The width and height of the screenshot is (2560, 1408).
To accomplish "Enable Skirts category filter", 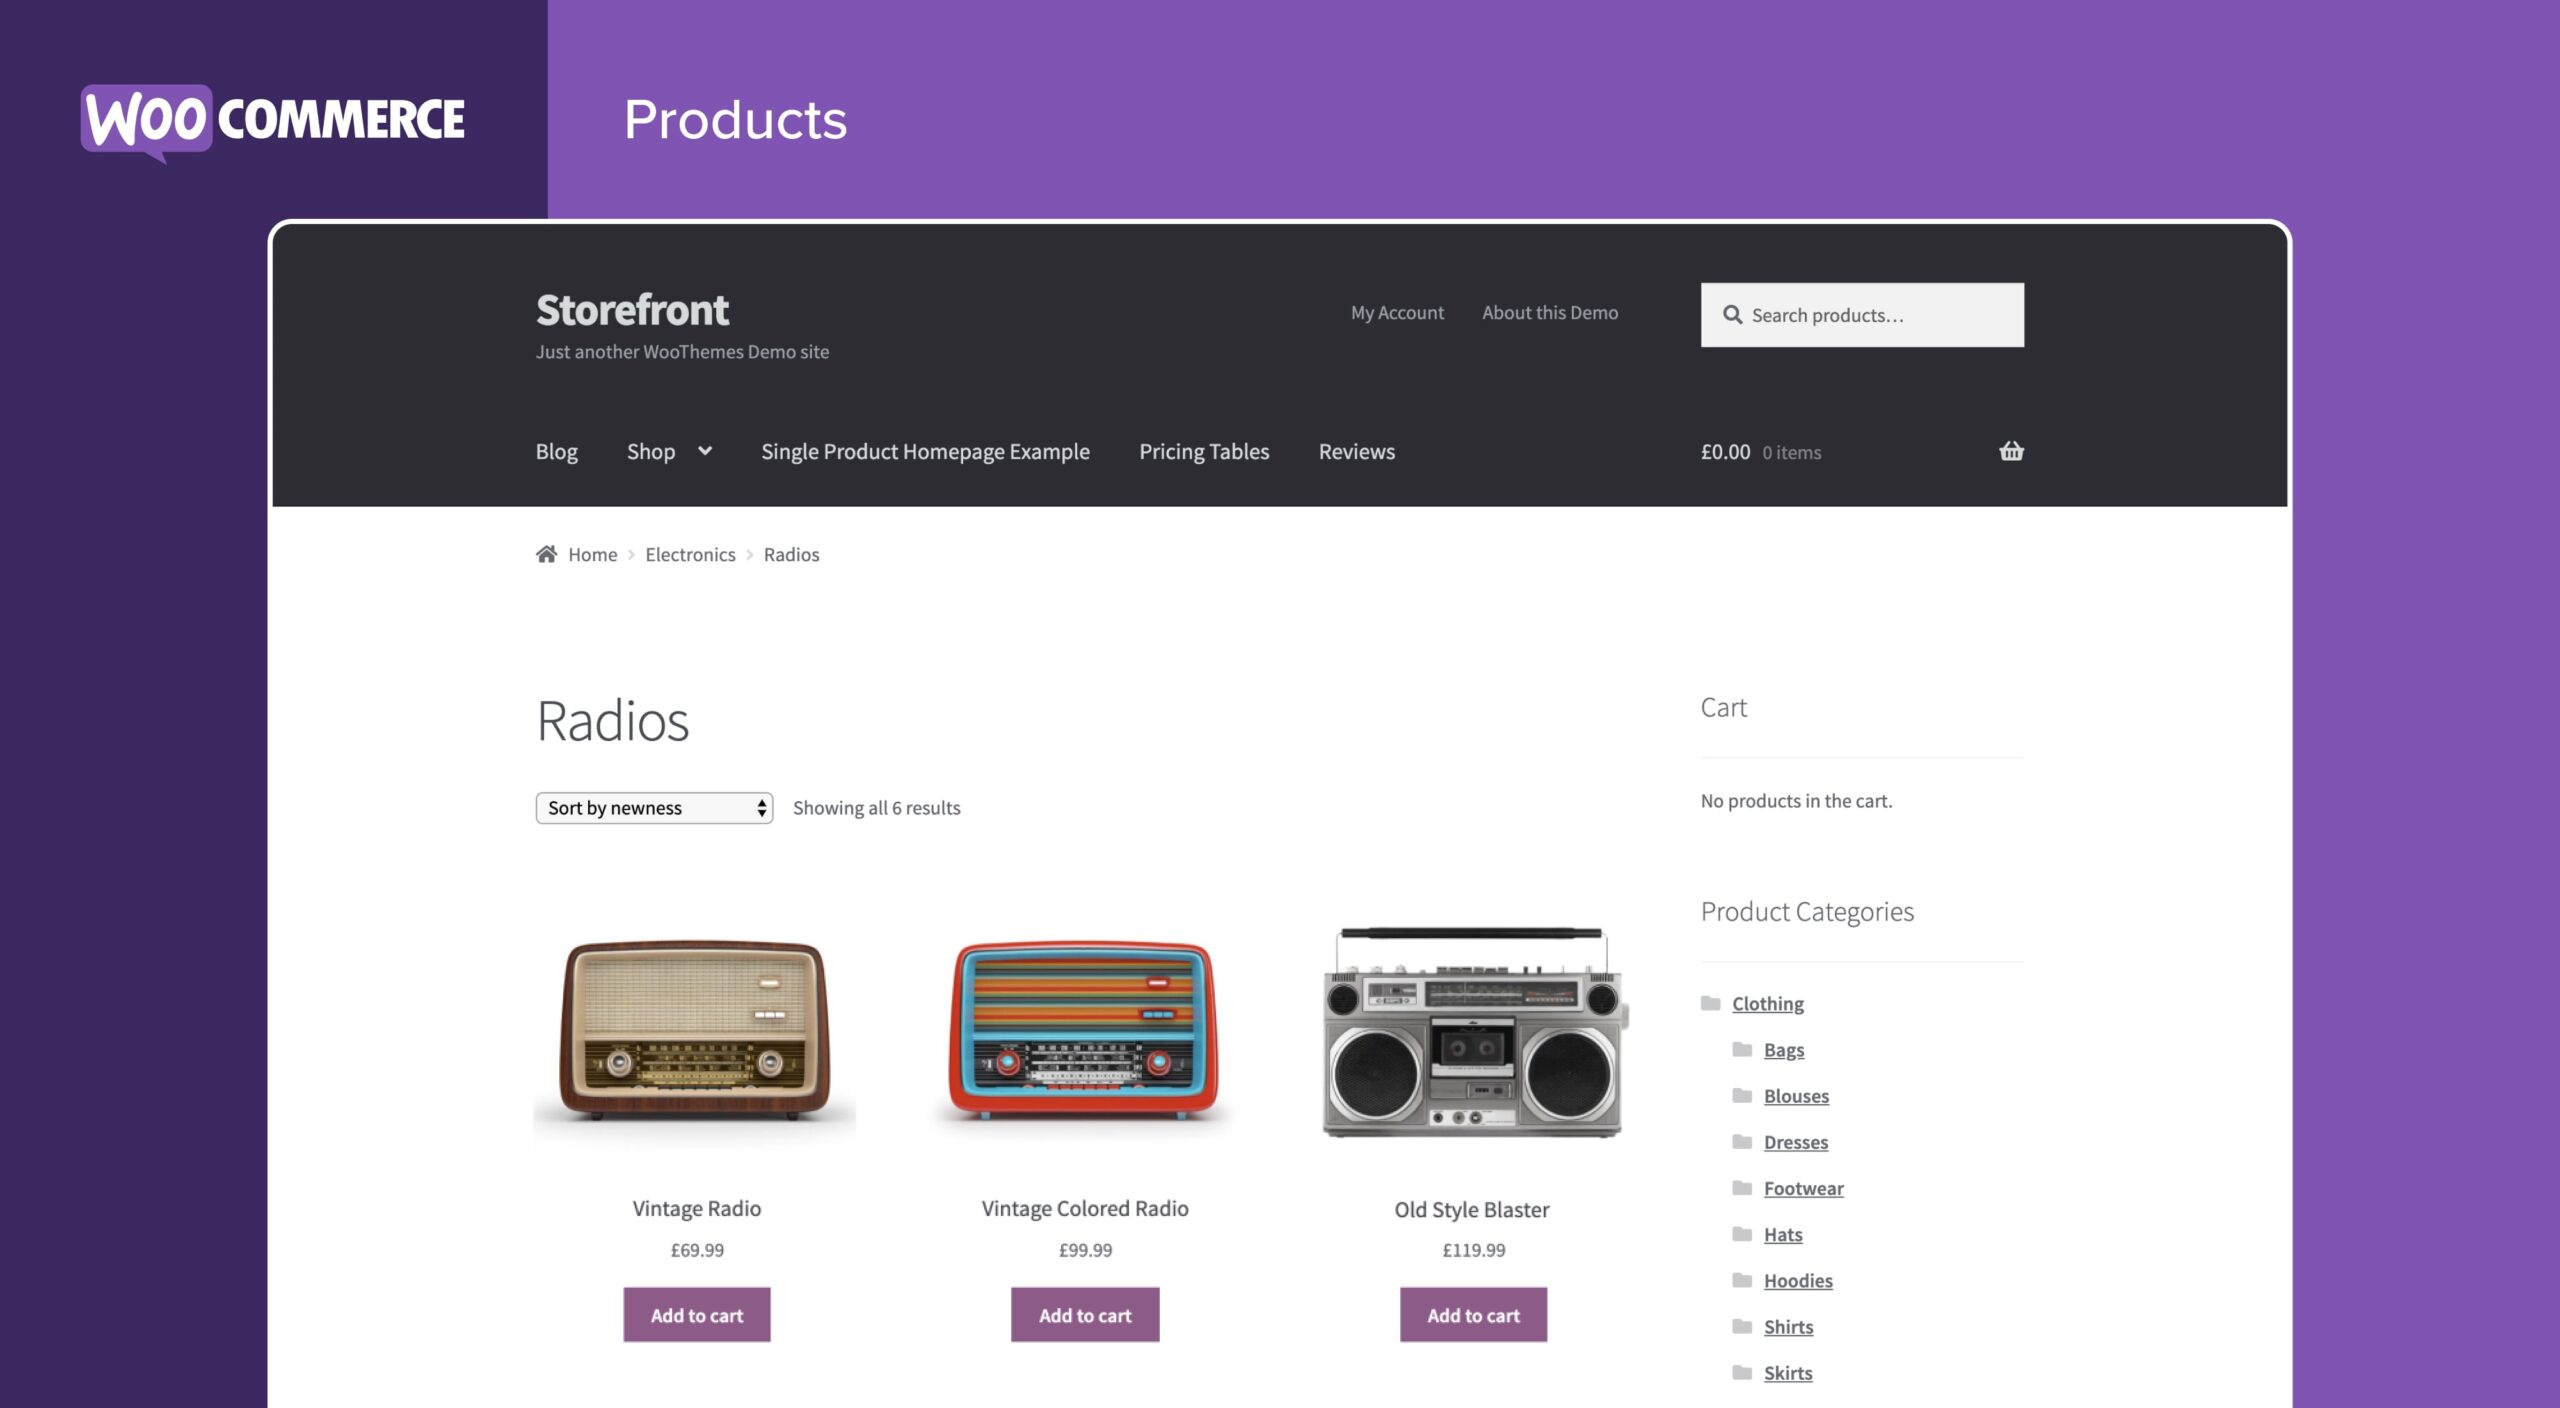I will (1787, 1372).
